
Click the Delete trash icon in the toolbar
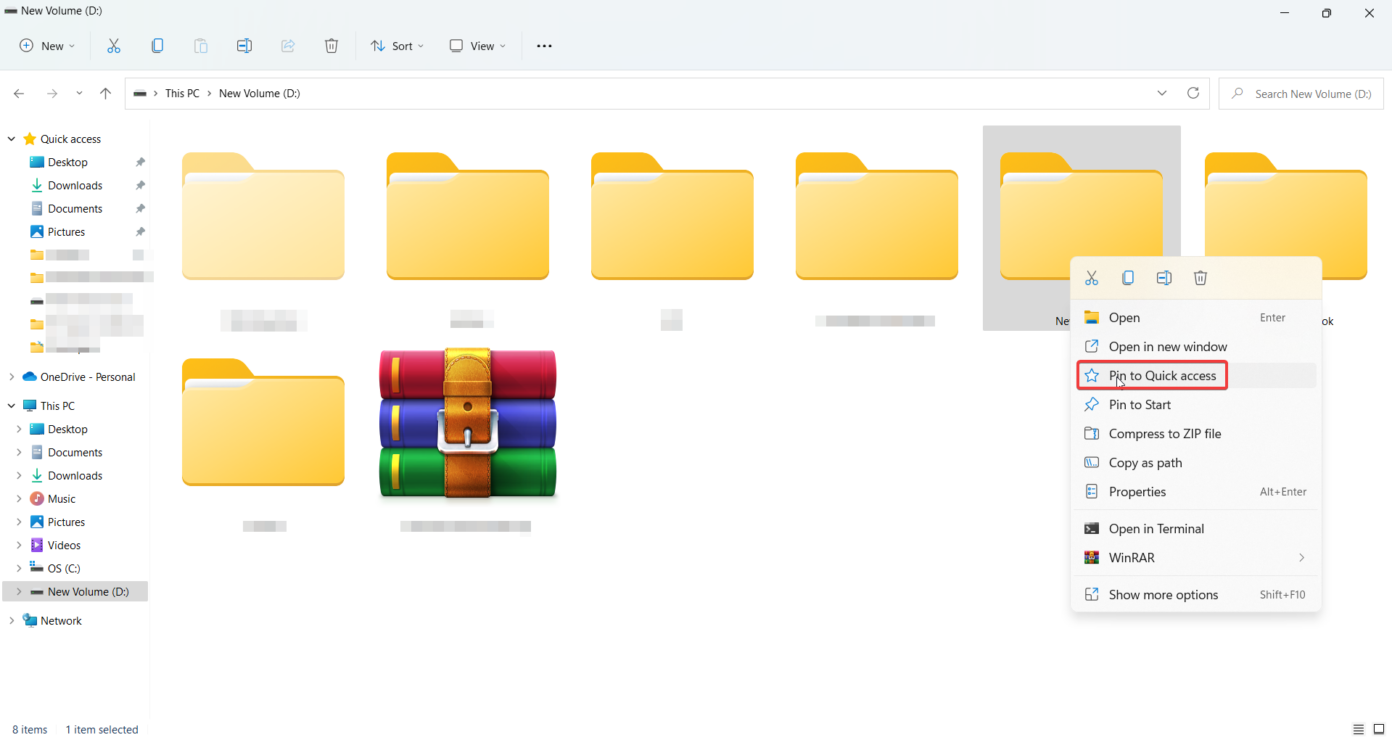point(331,45)
